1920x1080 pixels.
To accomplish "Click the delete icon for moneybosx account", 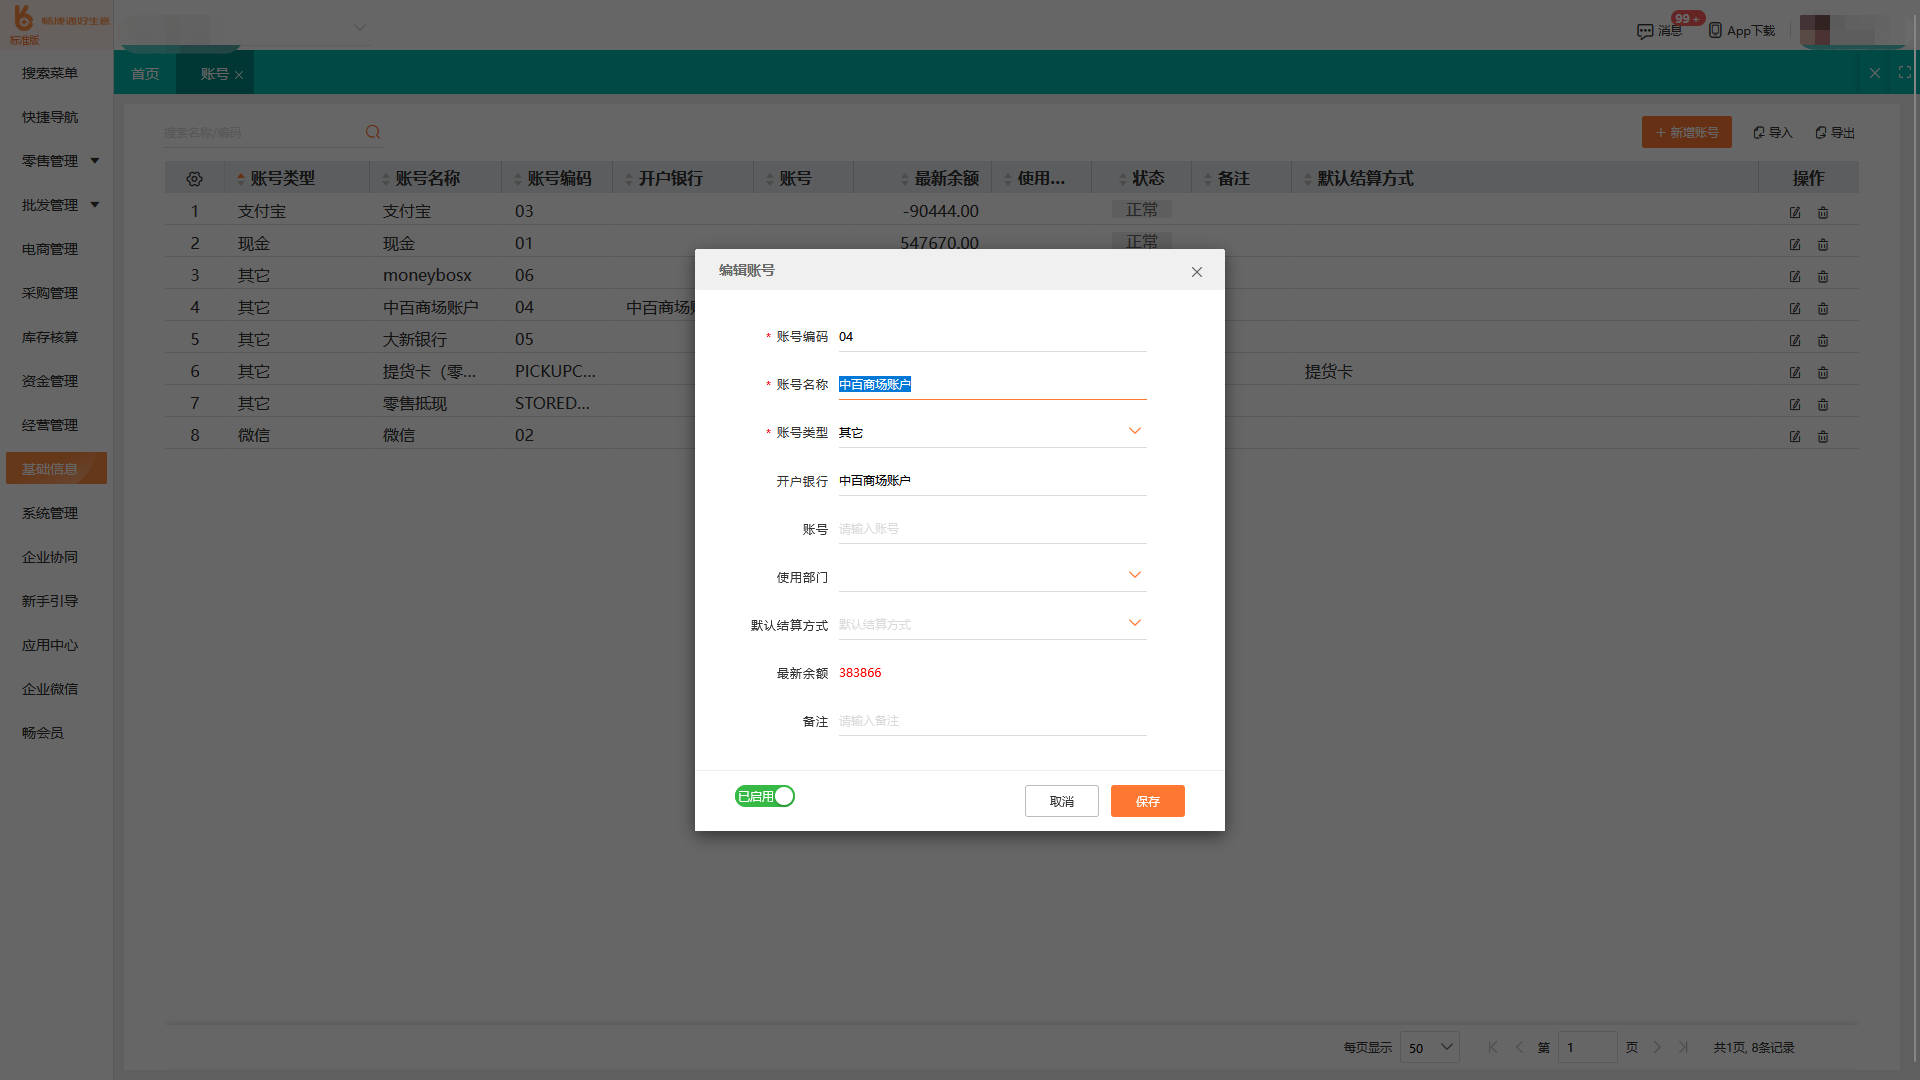I will pos(1824,276).
